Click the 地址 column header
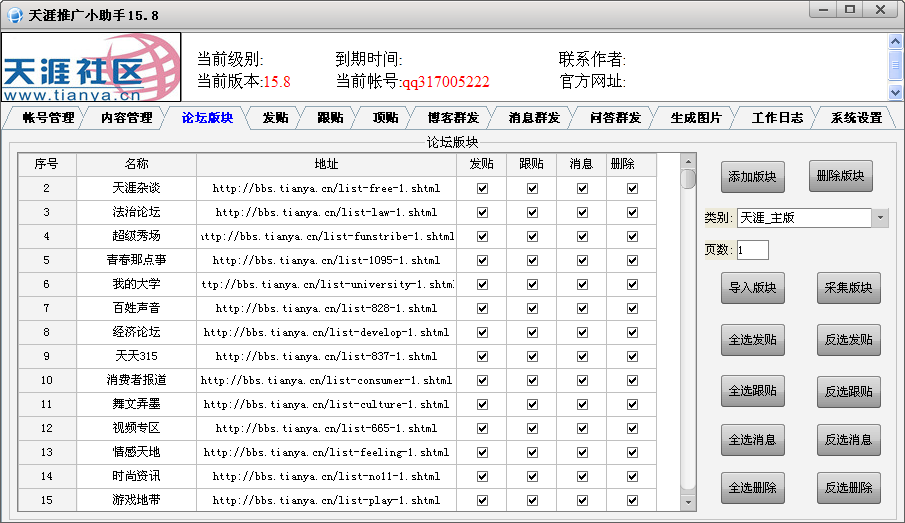Image resolution: width=905 pixels, height=523 pixels. tap(326, 164)
